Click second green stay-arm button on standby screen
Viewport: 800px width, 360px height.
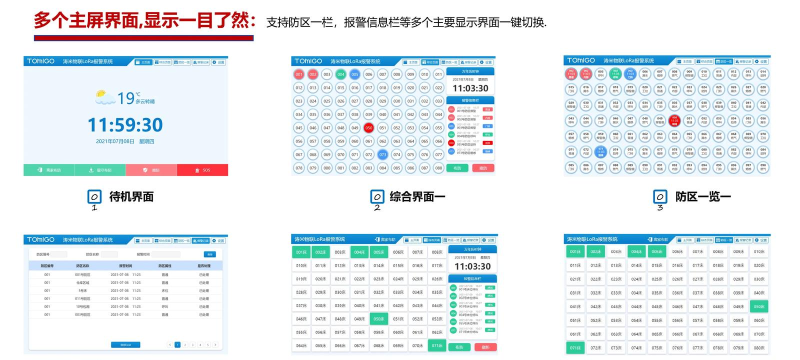100,170
